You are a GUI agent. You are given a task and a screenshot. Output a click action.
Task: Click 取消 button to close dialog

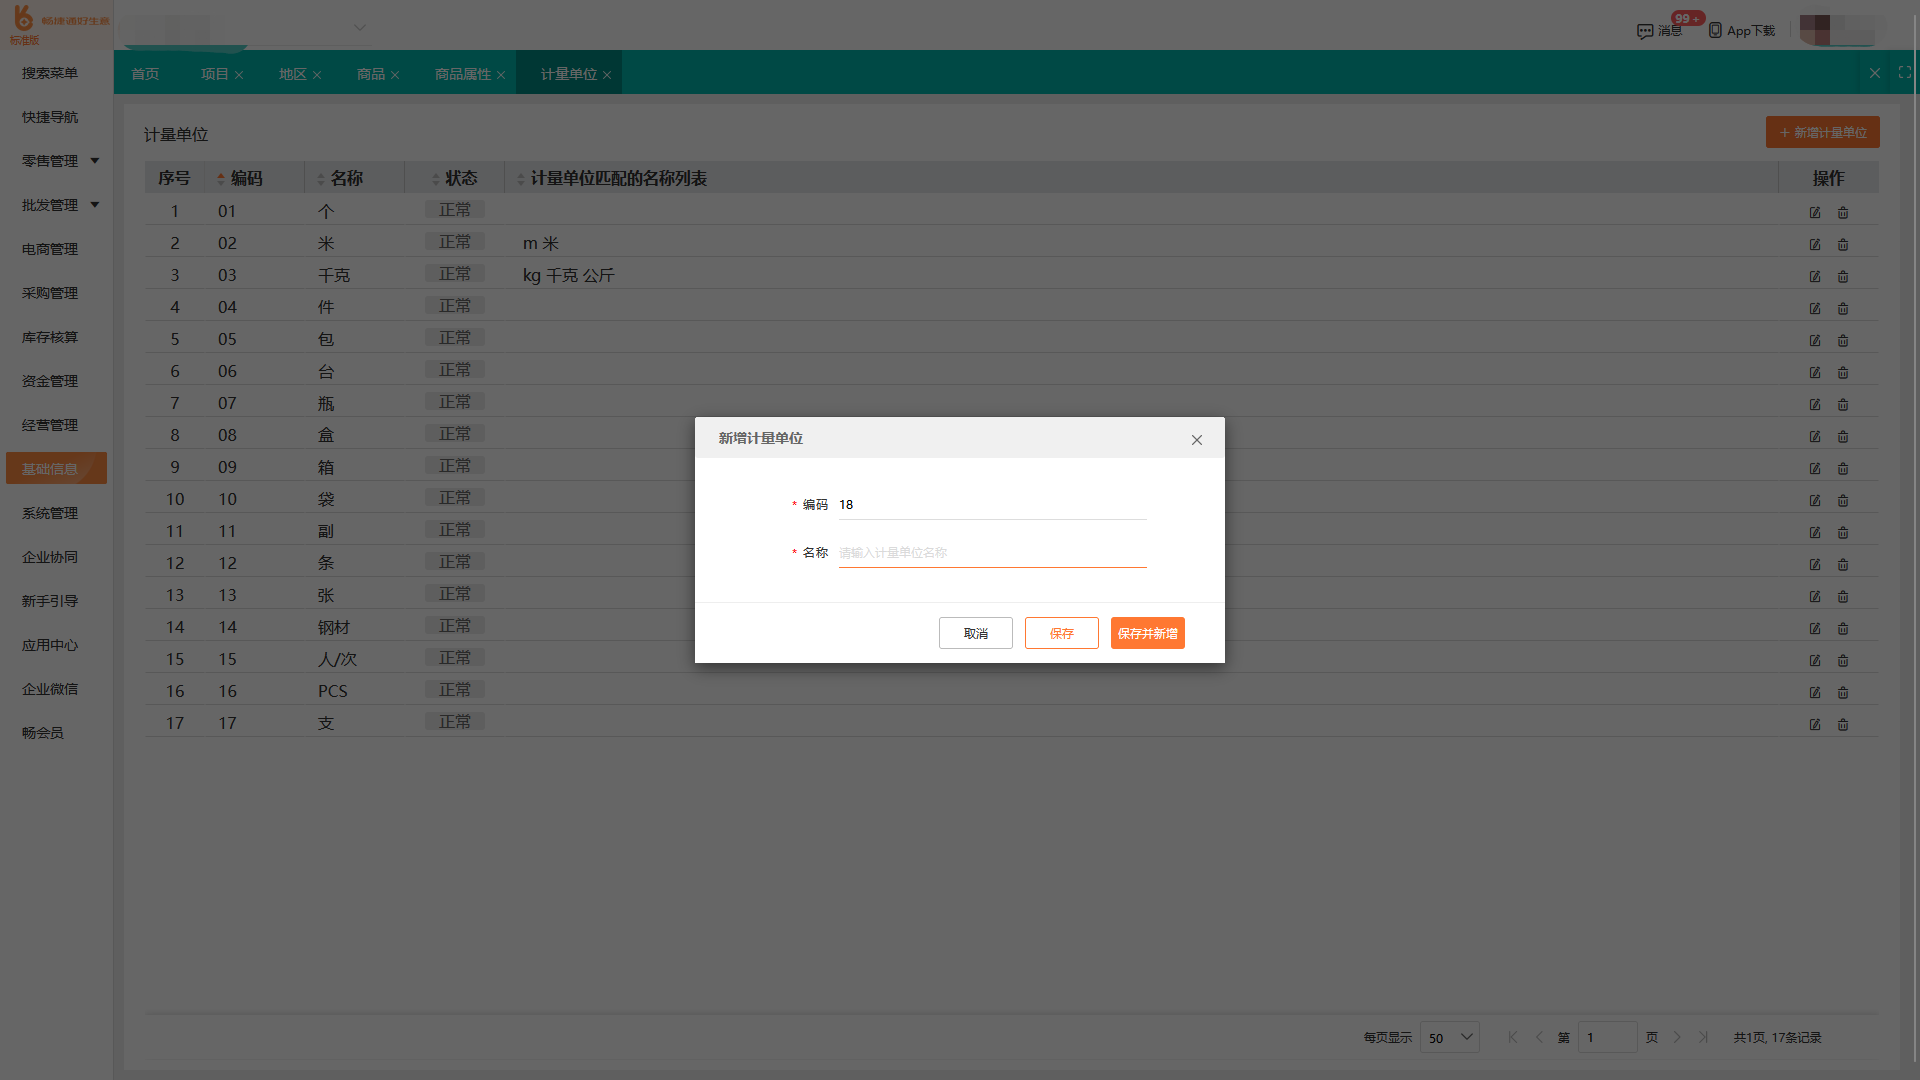point(976,633)
